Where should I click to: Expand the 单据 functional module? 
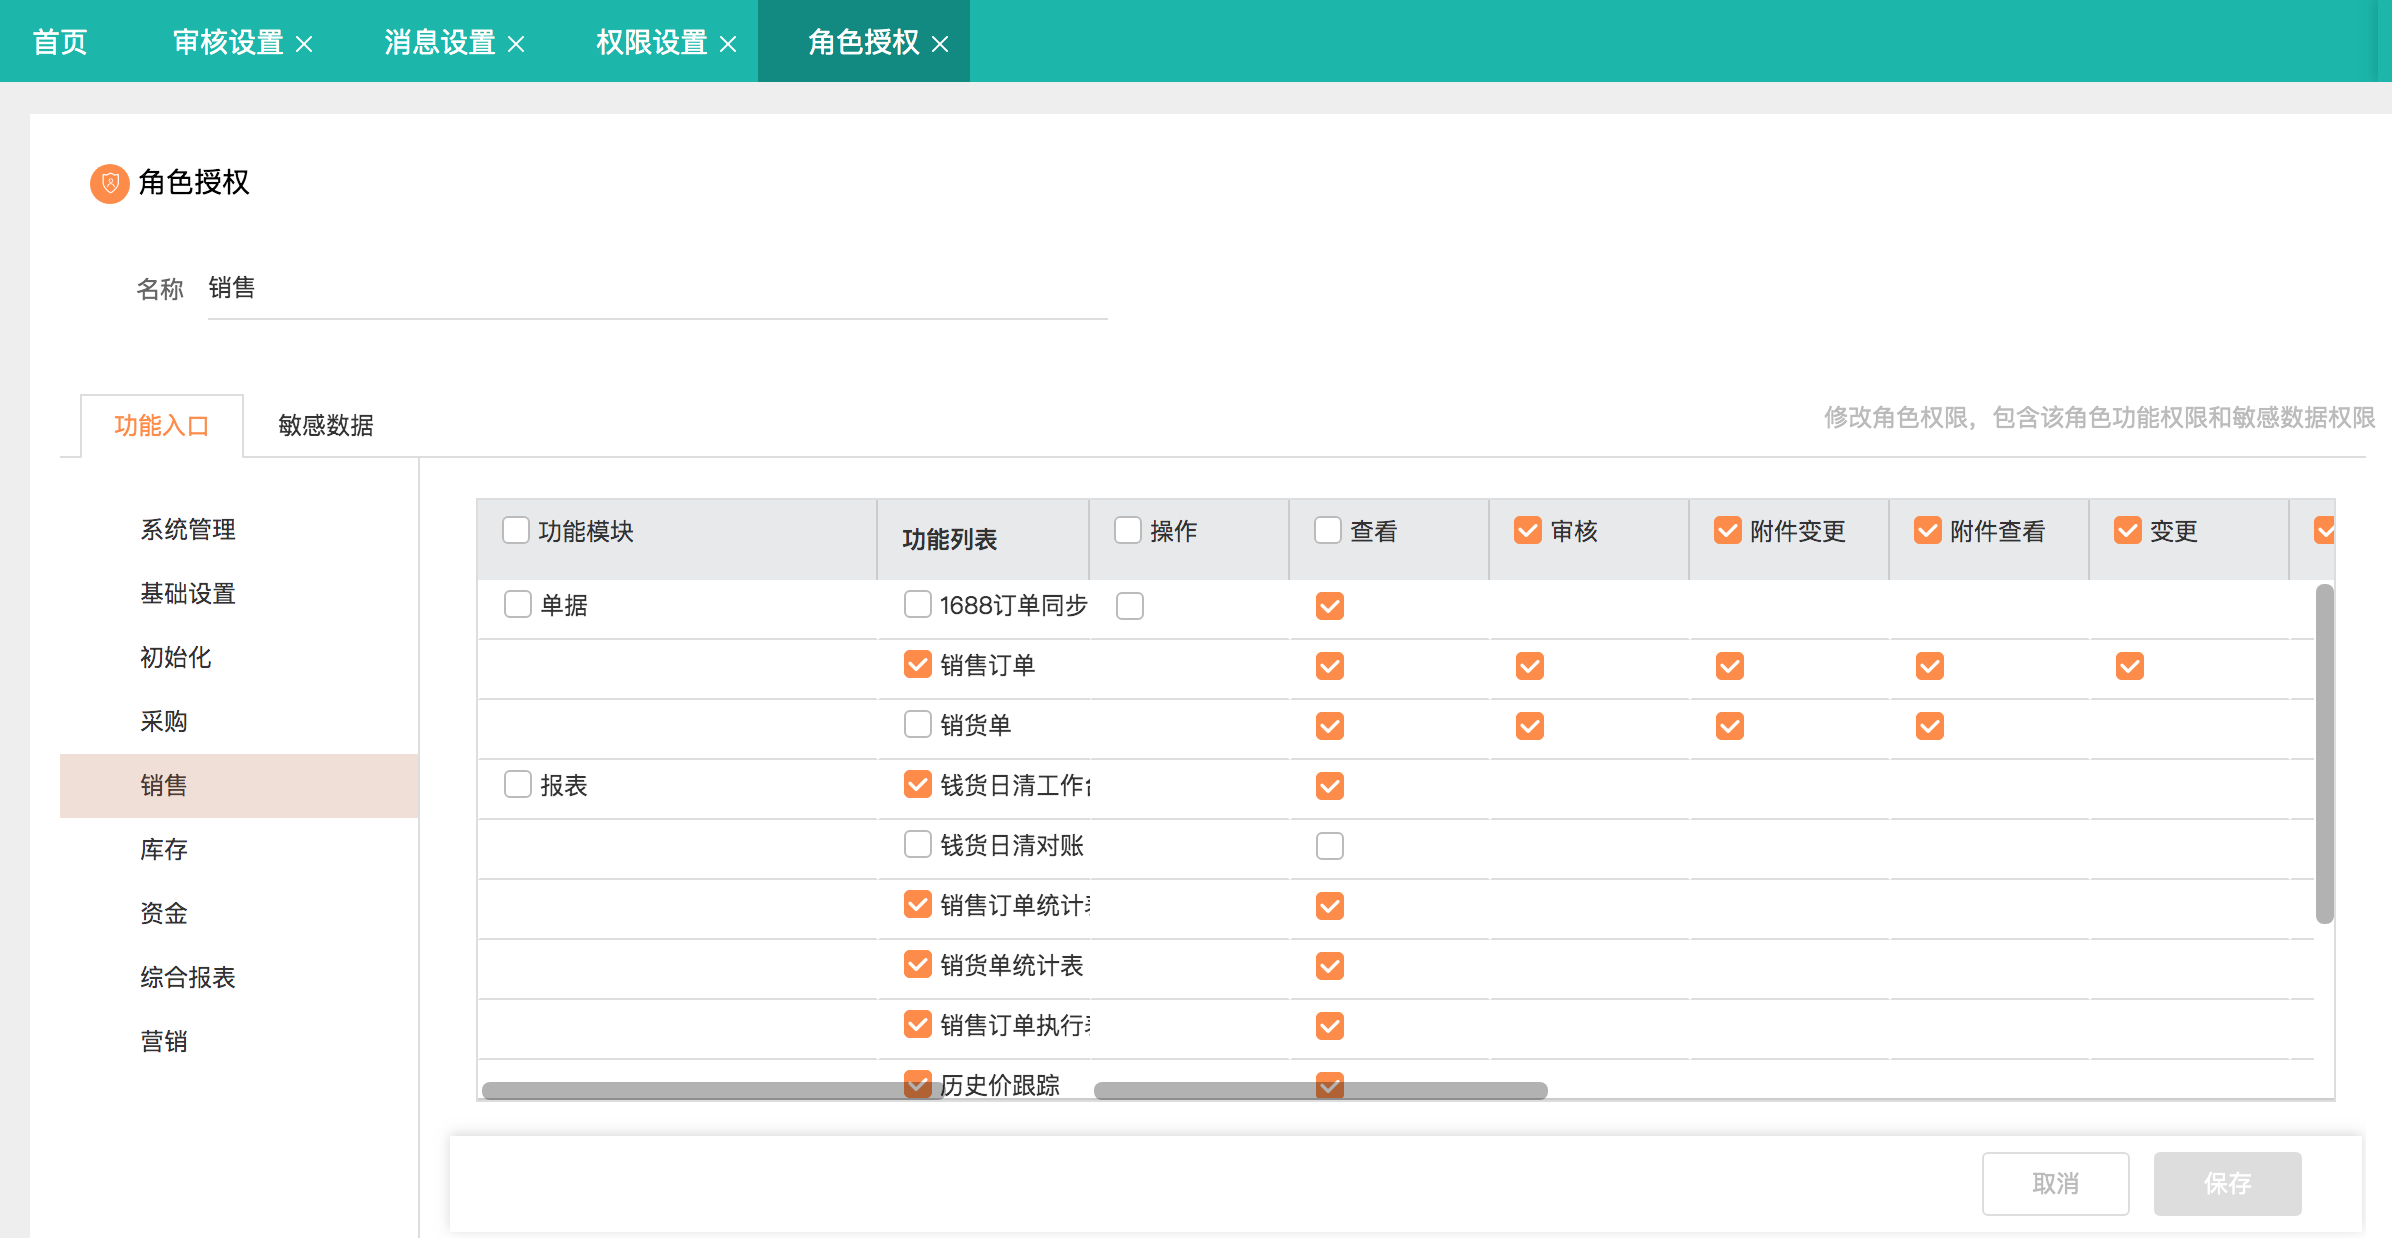(564, 603)
